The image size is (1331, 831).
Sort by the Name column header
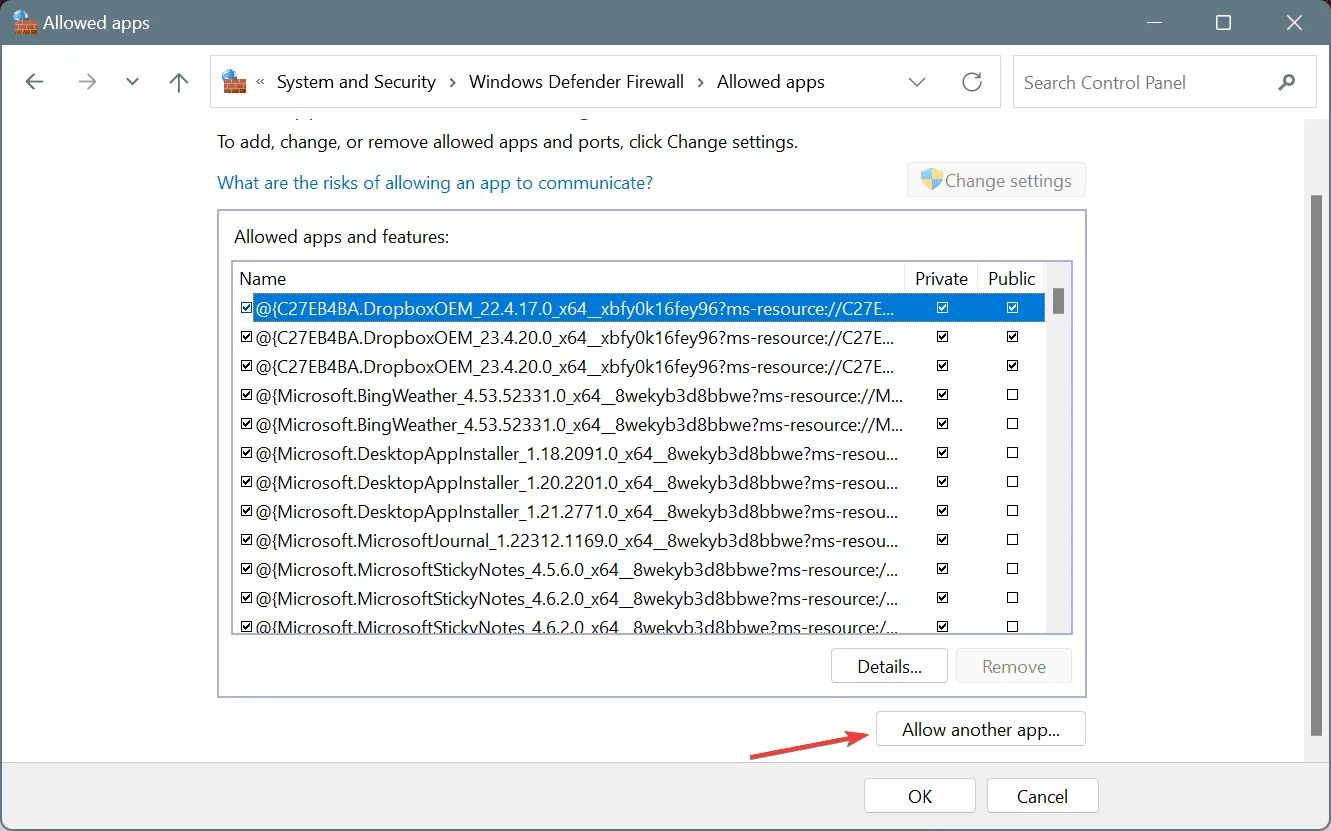(569, 279)
